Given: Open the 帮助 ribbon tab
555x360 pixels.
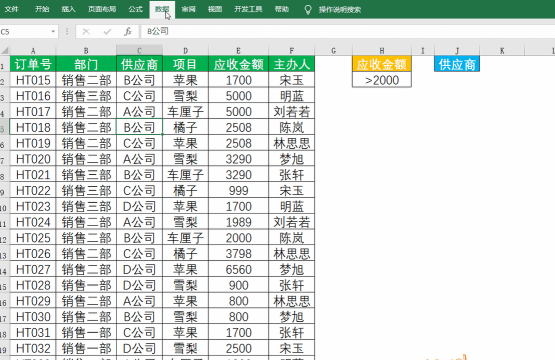Looking at the screenshot, I should (282, 9).
